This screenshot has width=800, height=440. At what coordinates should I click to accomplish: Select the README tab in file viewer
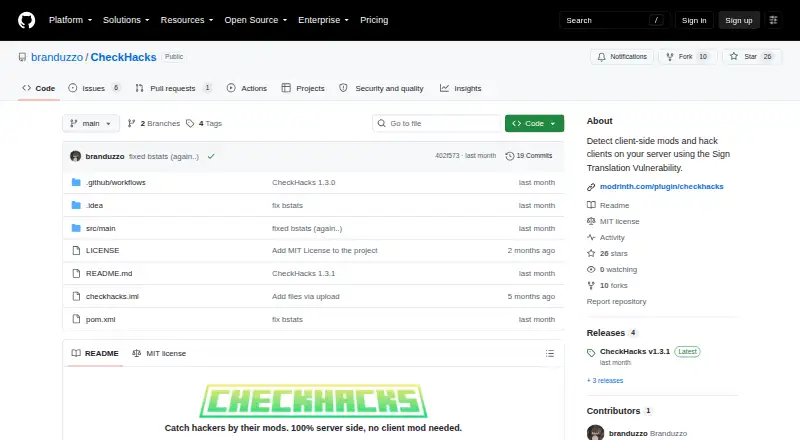[x=95, y=353]
